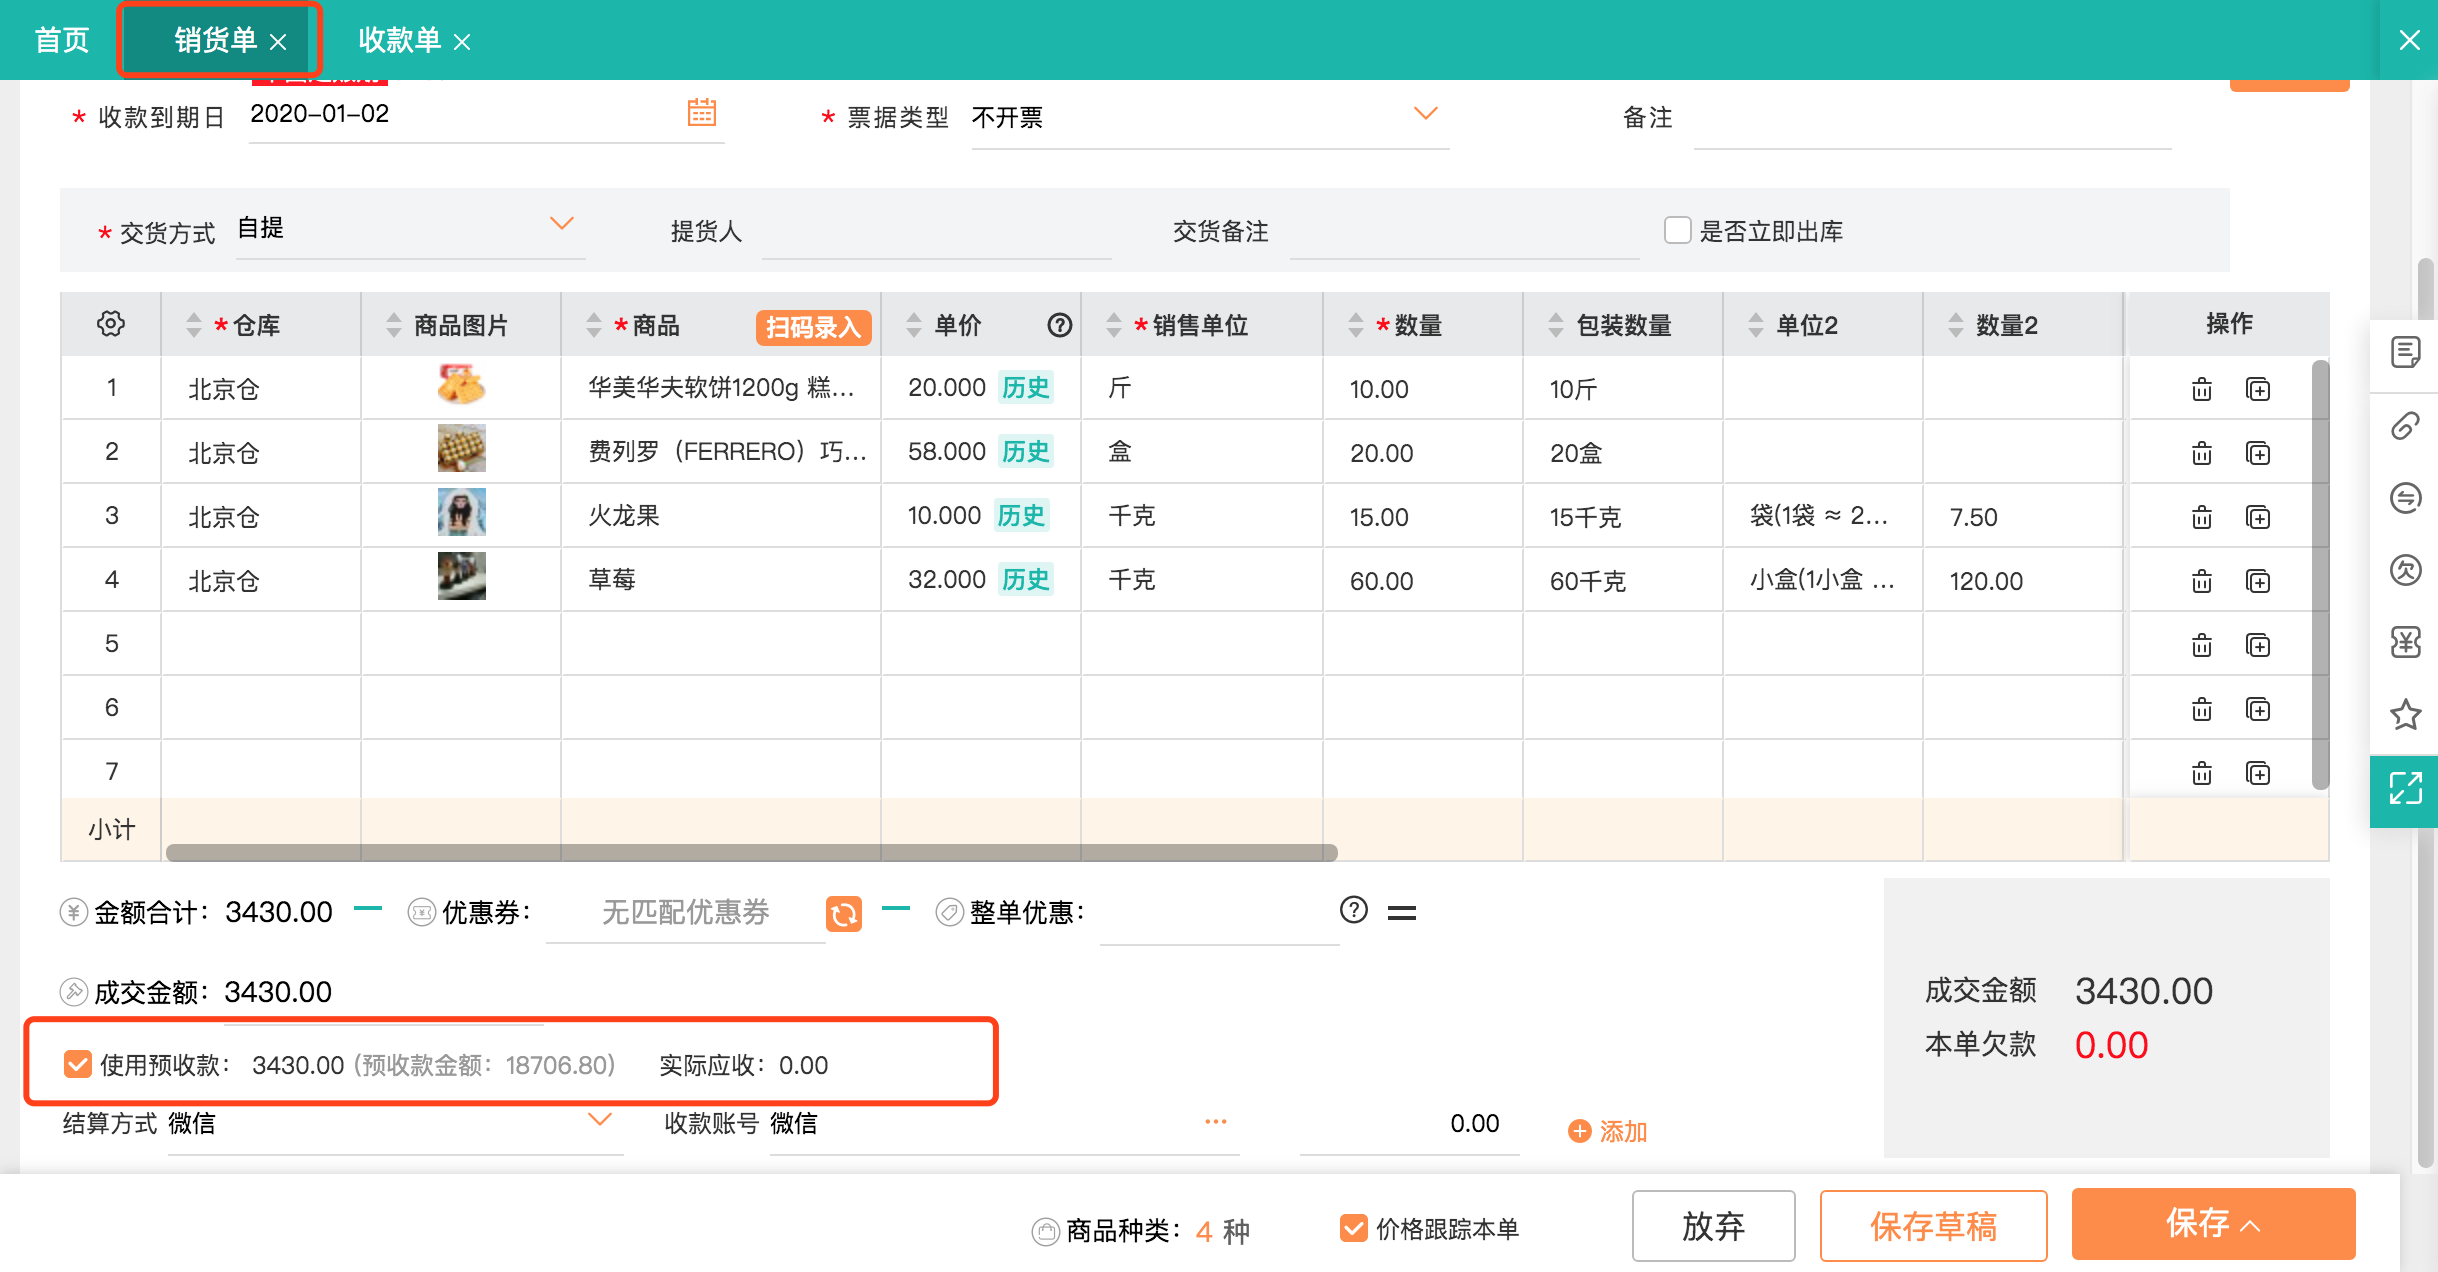Viewport: 2438px width, 1272px height.
Task: Click the 放弃 button
Action: [x=1716, y=1224]
